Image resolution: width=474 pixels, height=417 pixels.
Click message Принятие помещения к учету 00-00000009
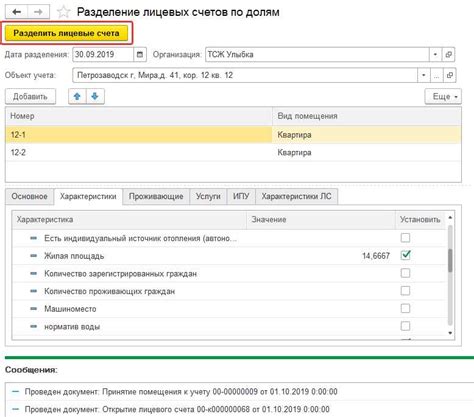click(x=181, y=391)
